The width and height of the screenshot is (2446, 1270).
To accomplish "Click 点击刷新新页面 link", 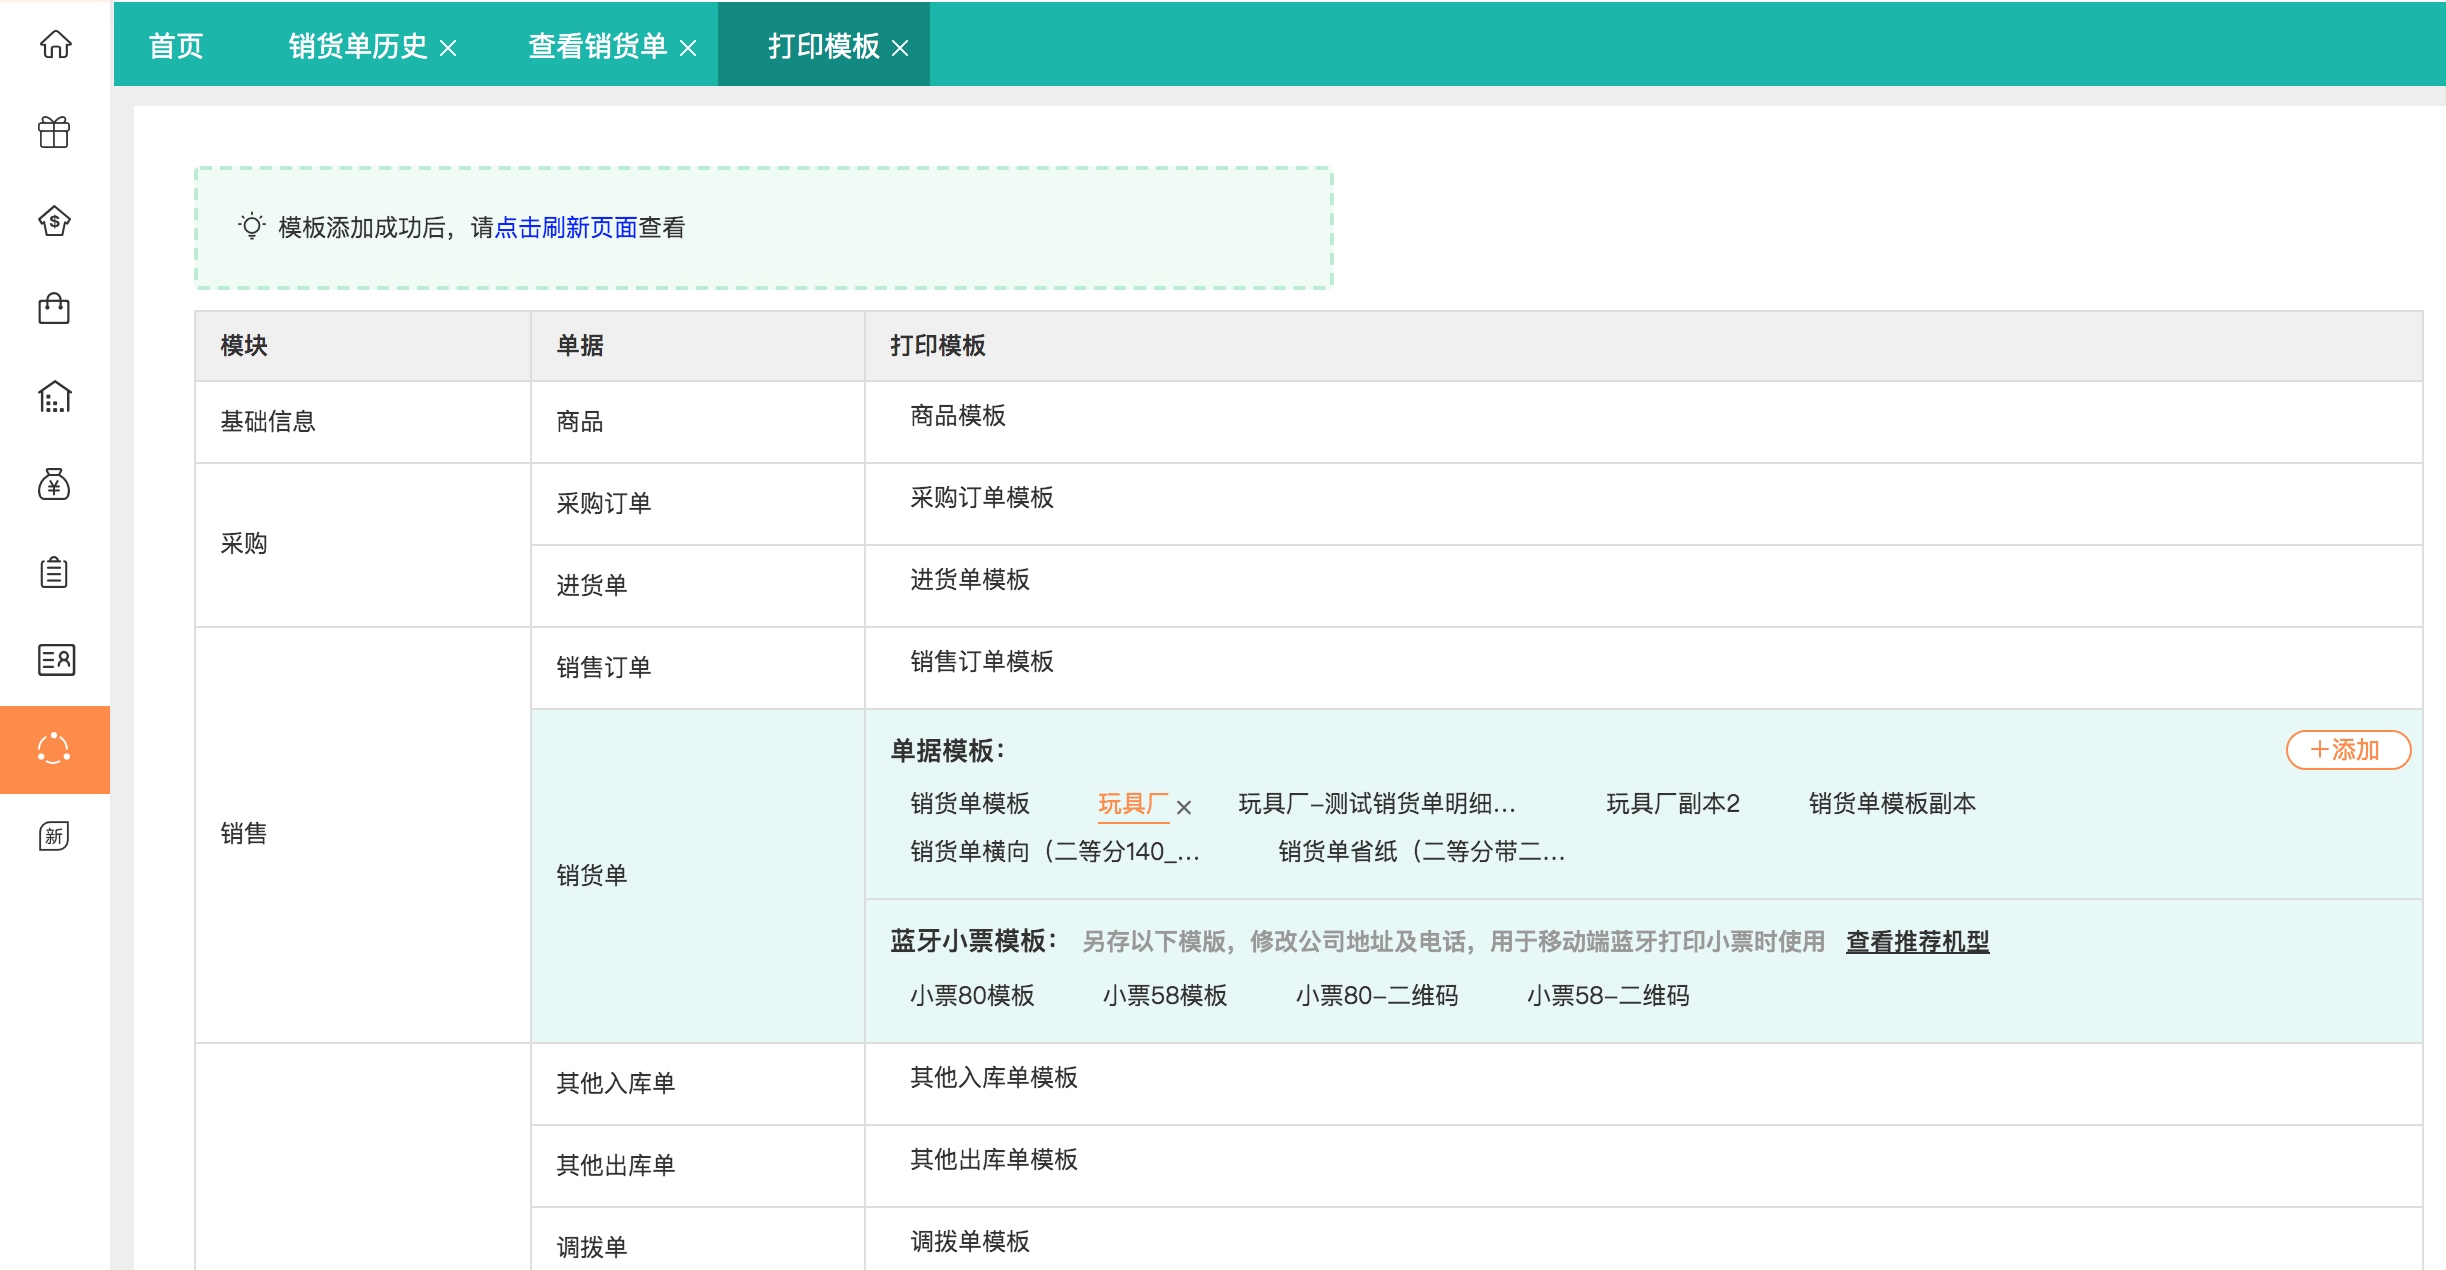I will (568, 228).
